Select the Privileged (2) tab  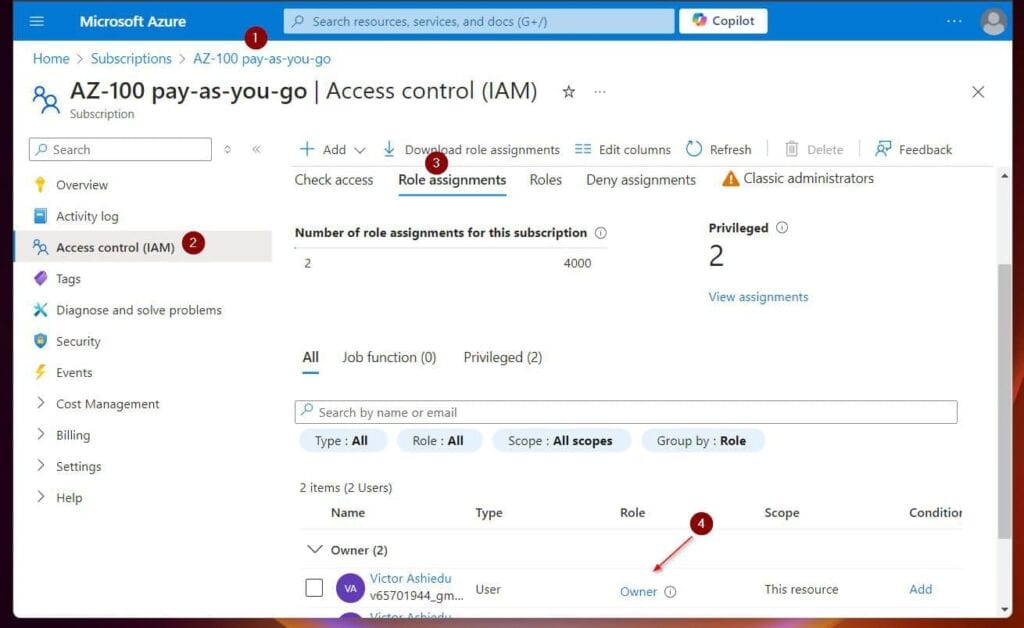point(502,358)
